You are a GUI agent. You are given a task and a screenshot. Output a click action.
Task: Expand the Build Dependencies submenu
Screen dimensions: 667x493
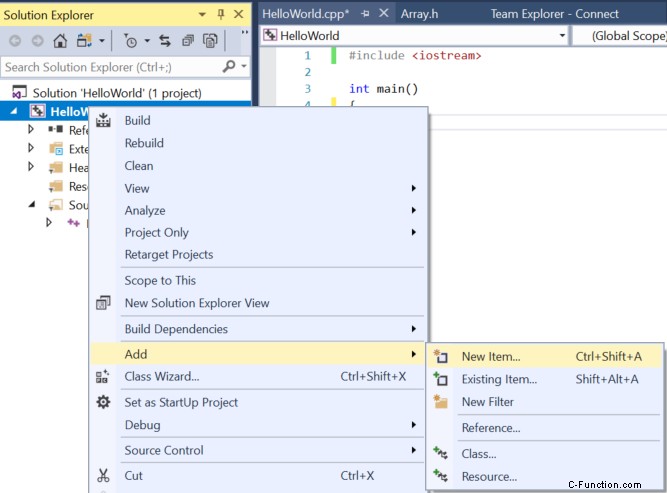[x=260, y=329]
